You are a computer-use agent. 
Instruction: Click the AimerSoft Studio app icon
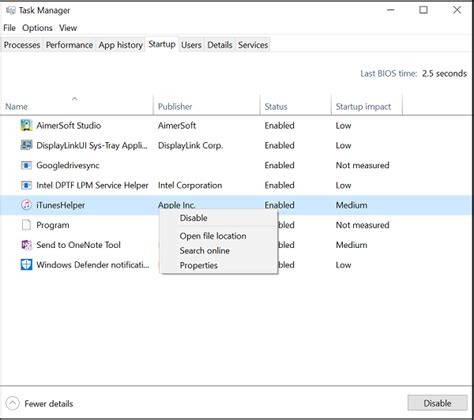26,125
